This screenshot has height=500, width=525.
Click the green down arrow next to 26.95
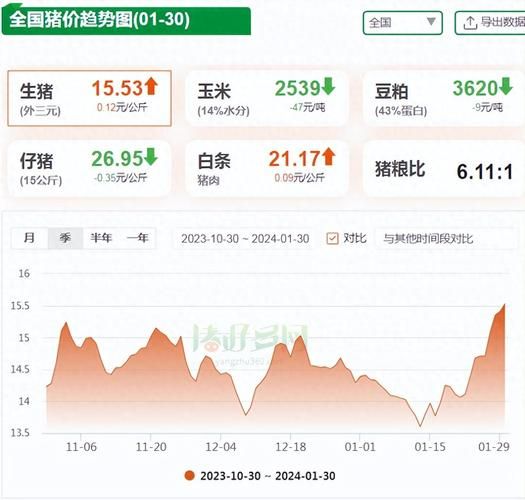click(151, 156)
